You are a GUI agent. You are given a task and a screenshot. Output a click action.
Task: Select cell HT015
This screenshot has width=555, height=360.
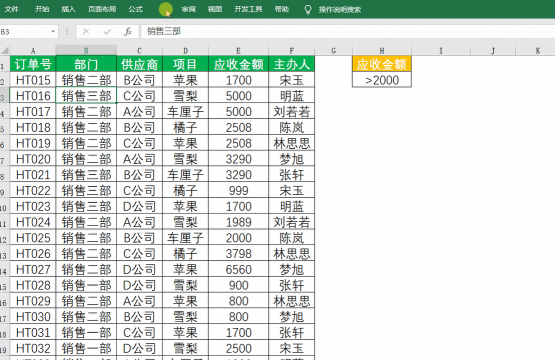33,80
